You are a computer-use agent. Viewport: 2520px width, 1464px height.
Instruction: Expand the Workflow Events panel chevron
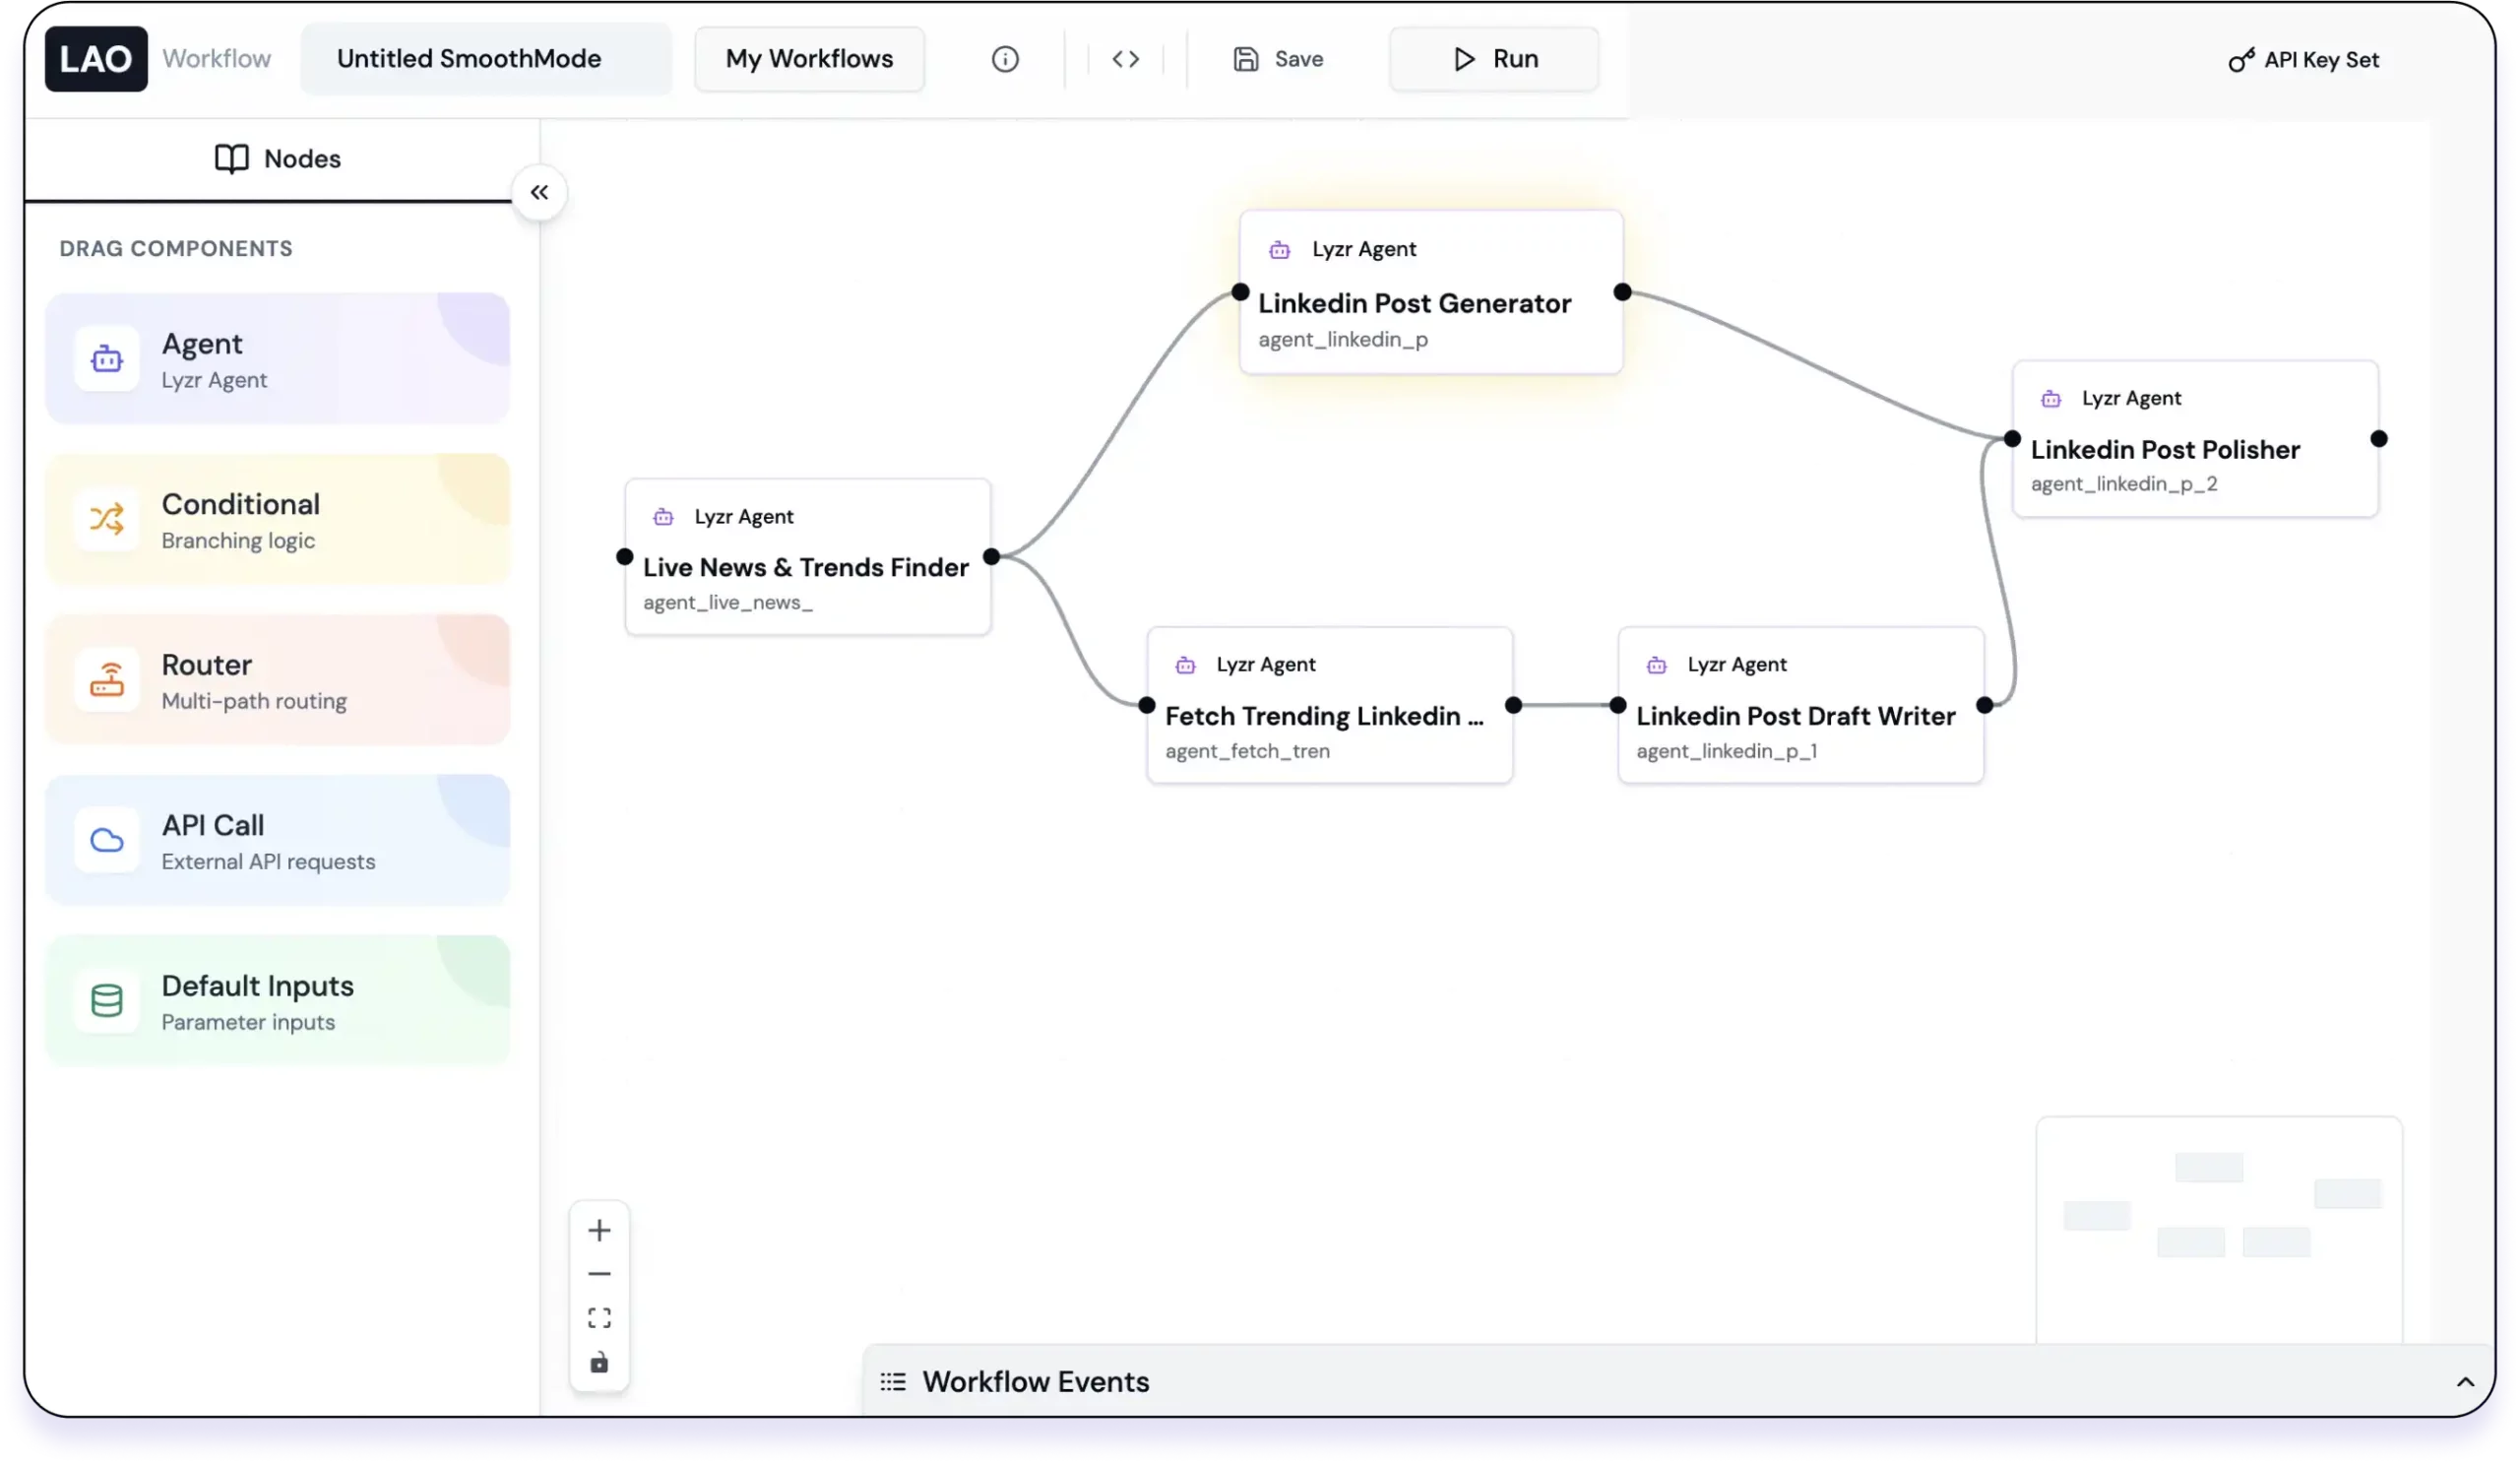coord(2465,1382)
